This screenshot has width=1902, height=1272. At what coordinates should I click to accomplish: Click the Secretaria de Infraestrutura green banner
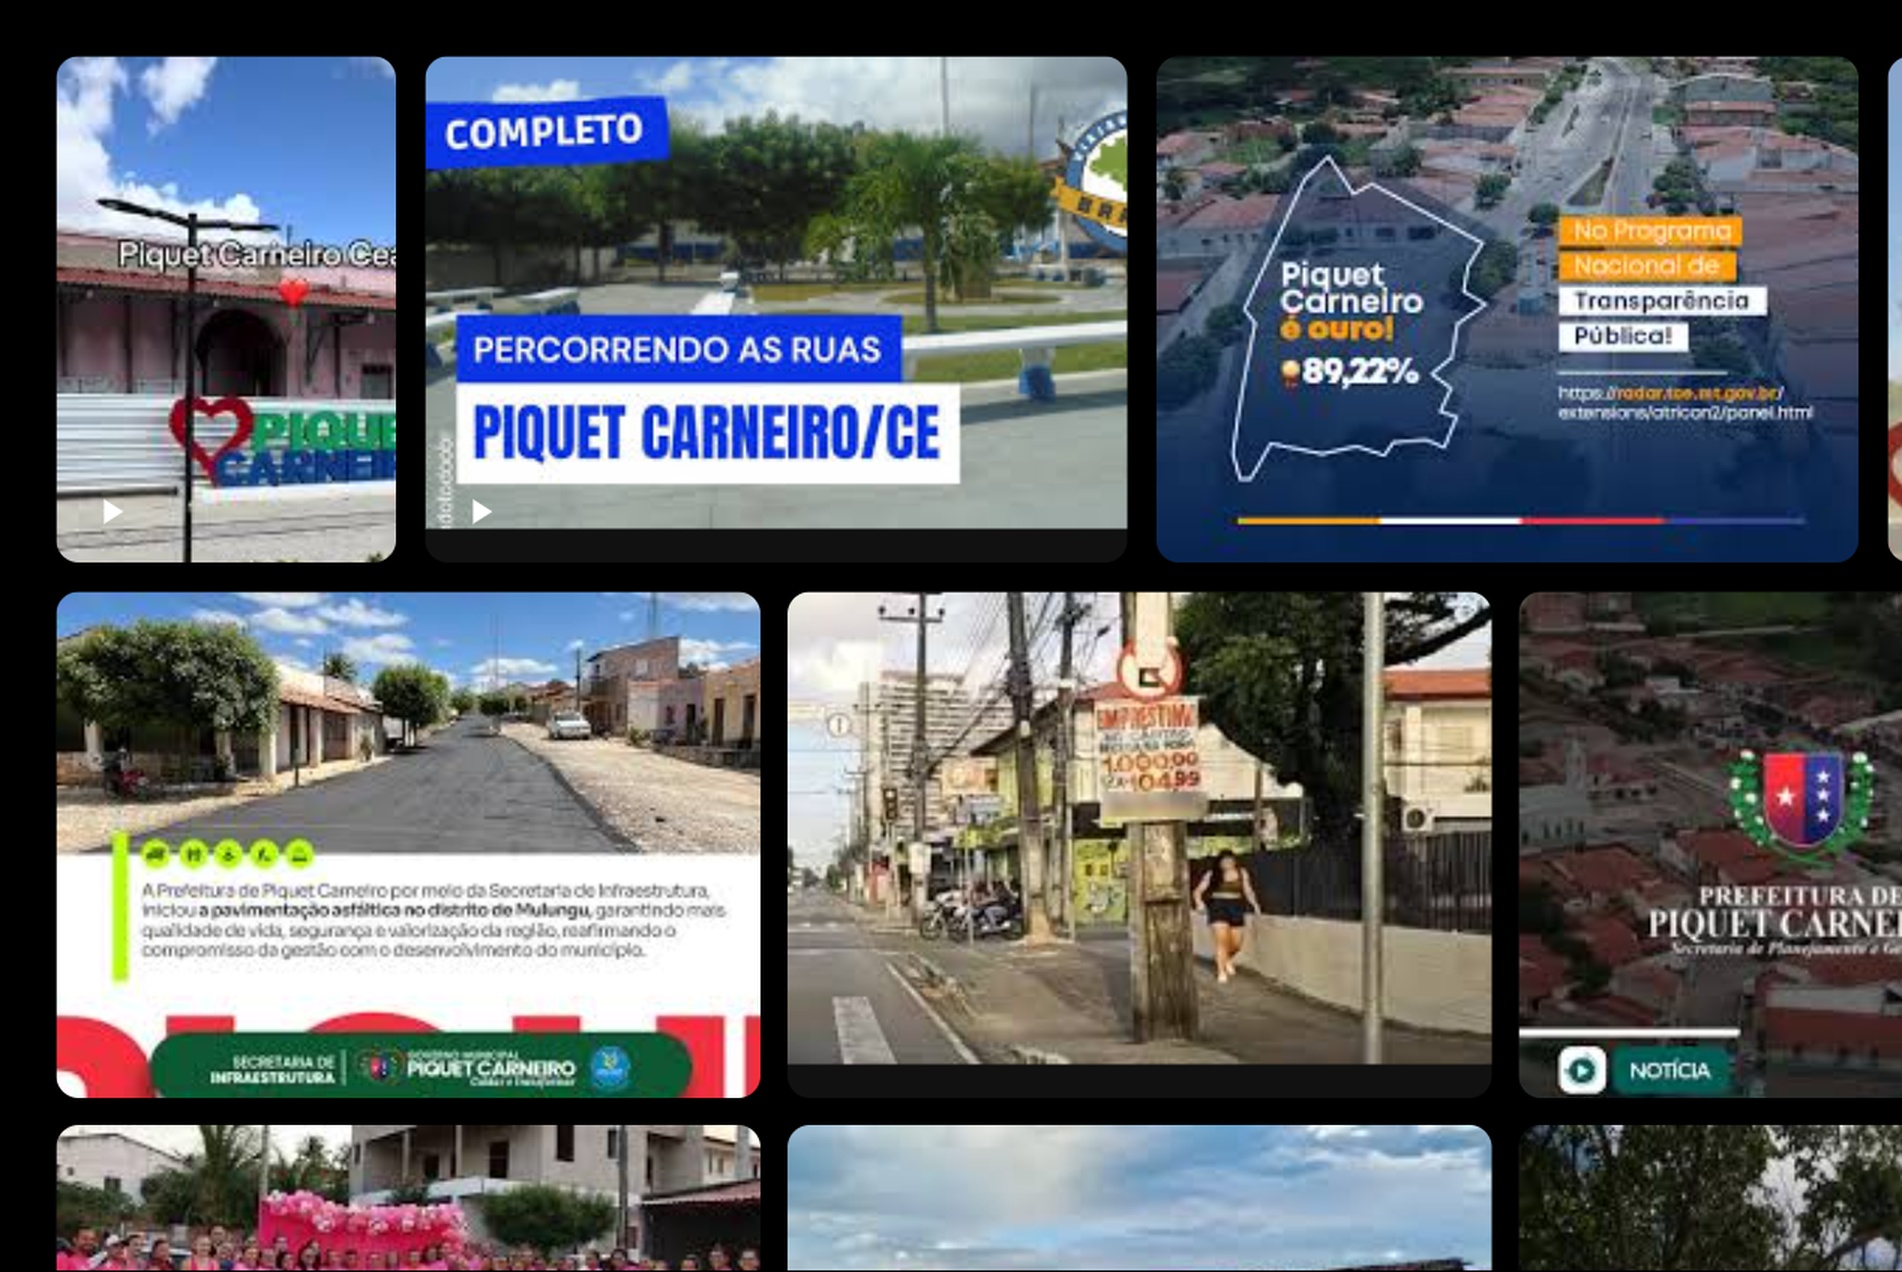tap(420, 1068)
